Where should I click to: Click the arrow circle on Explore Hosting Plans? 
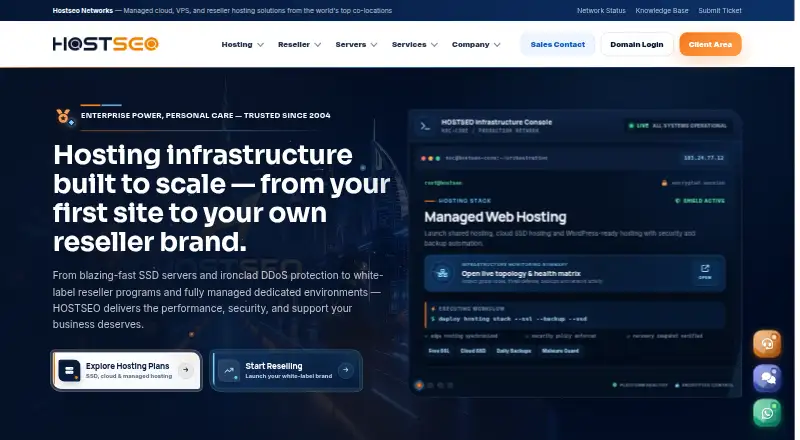[x=186, y=370]
